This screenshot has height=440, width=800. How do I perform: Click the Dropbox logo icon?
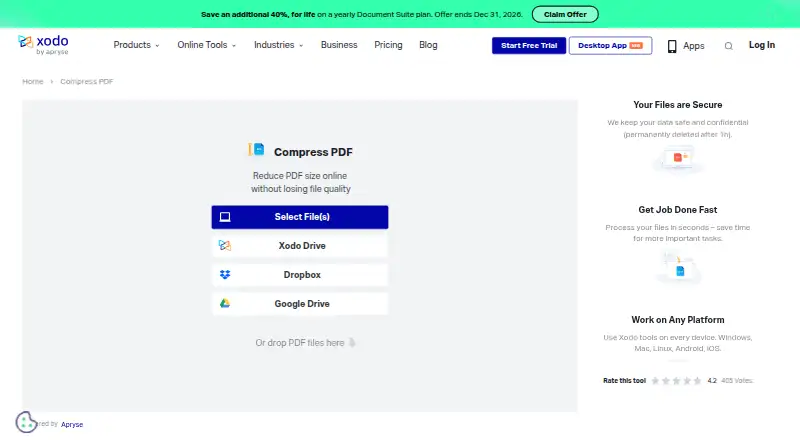click(225, 275)
